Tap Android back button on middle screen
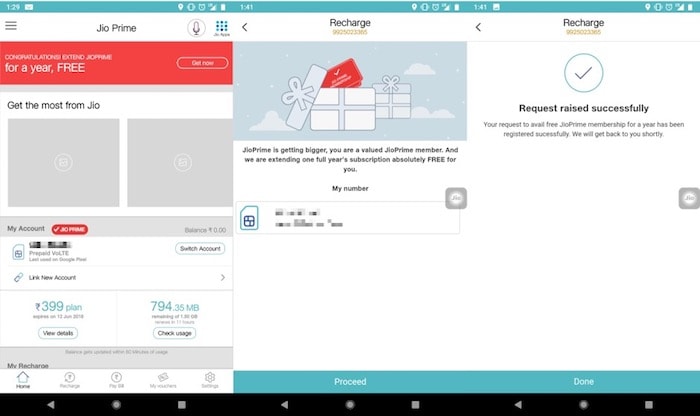Screen dimensions: 700x416 click(284, 405)
